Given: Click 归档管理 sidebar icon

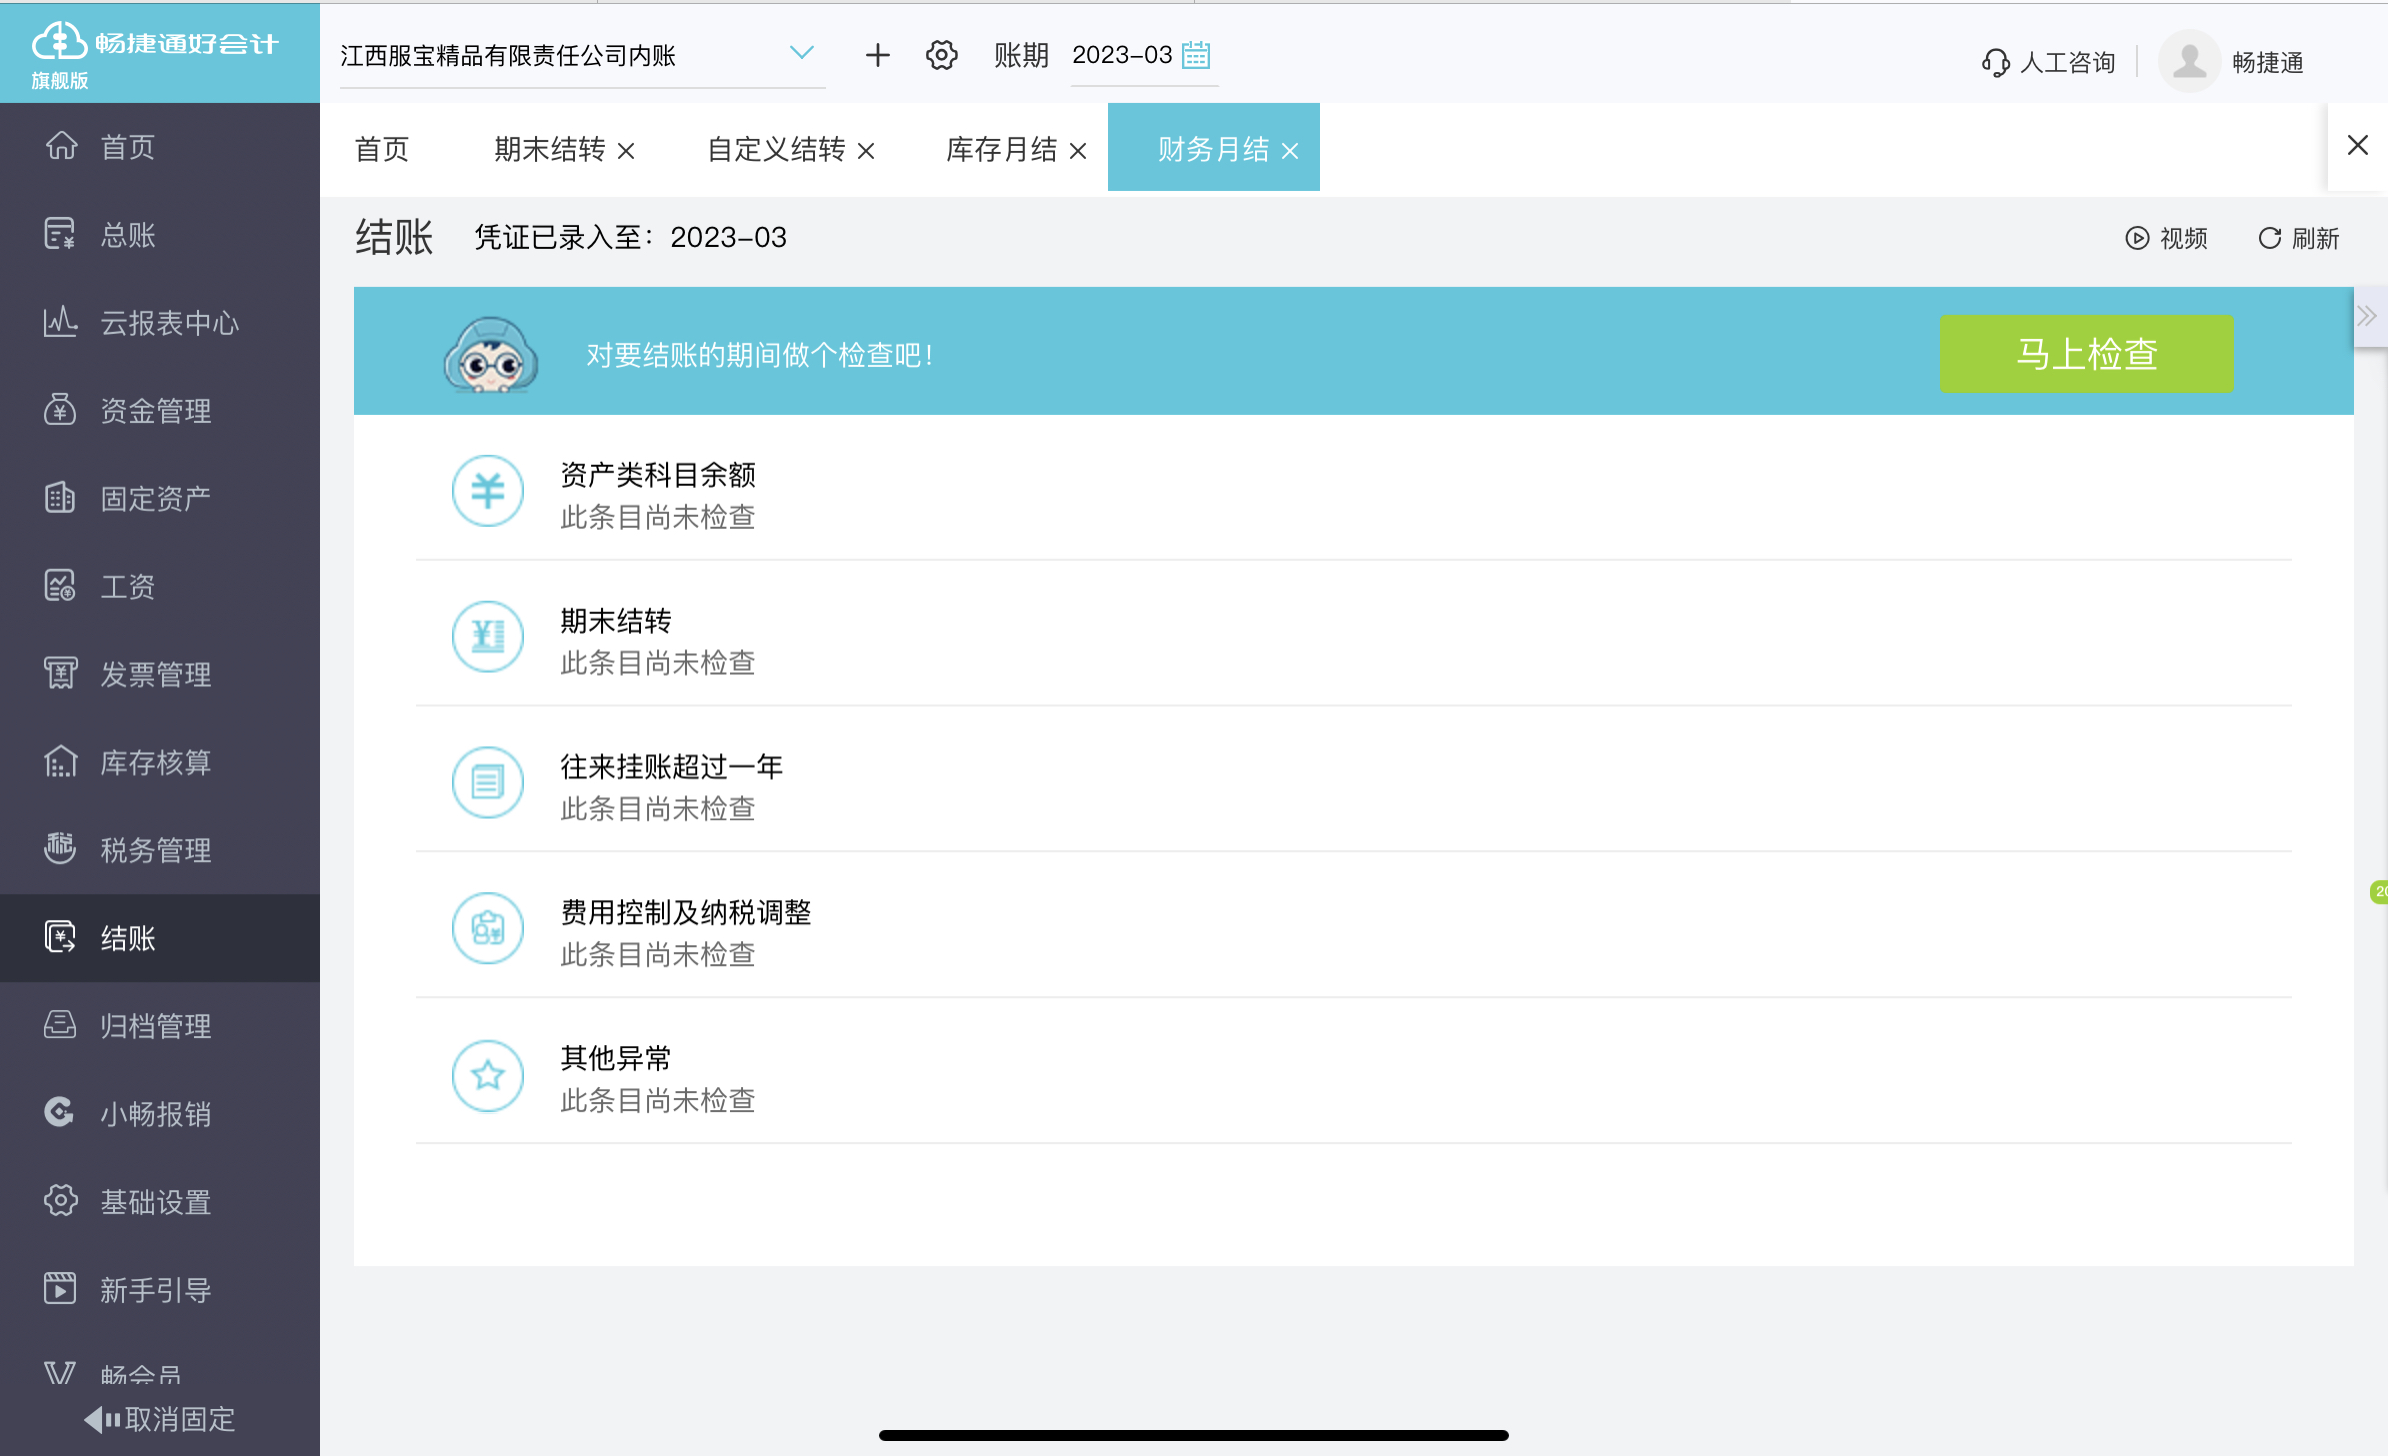Looking at the screenshot, I should tap(60, 1023).
